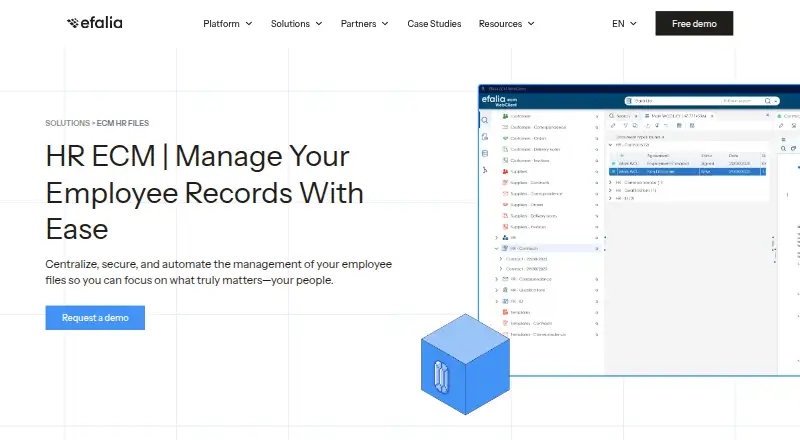Image resolution: width=800 pixels, height=440 pixels.
Task: Click the HR ECM main heading
Action: [x=204, y=192]
